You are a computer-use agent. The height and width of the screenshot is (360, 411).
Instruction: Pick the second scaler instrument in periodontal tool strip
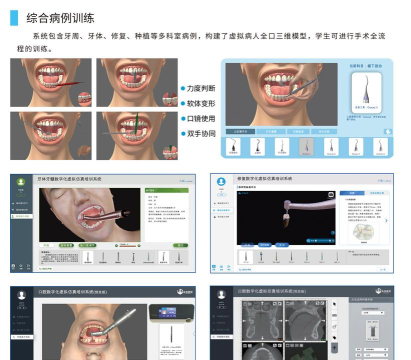click(x=258, y=147)
